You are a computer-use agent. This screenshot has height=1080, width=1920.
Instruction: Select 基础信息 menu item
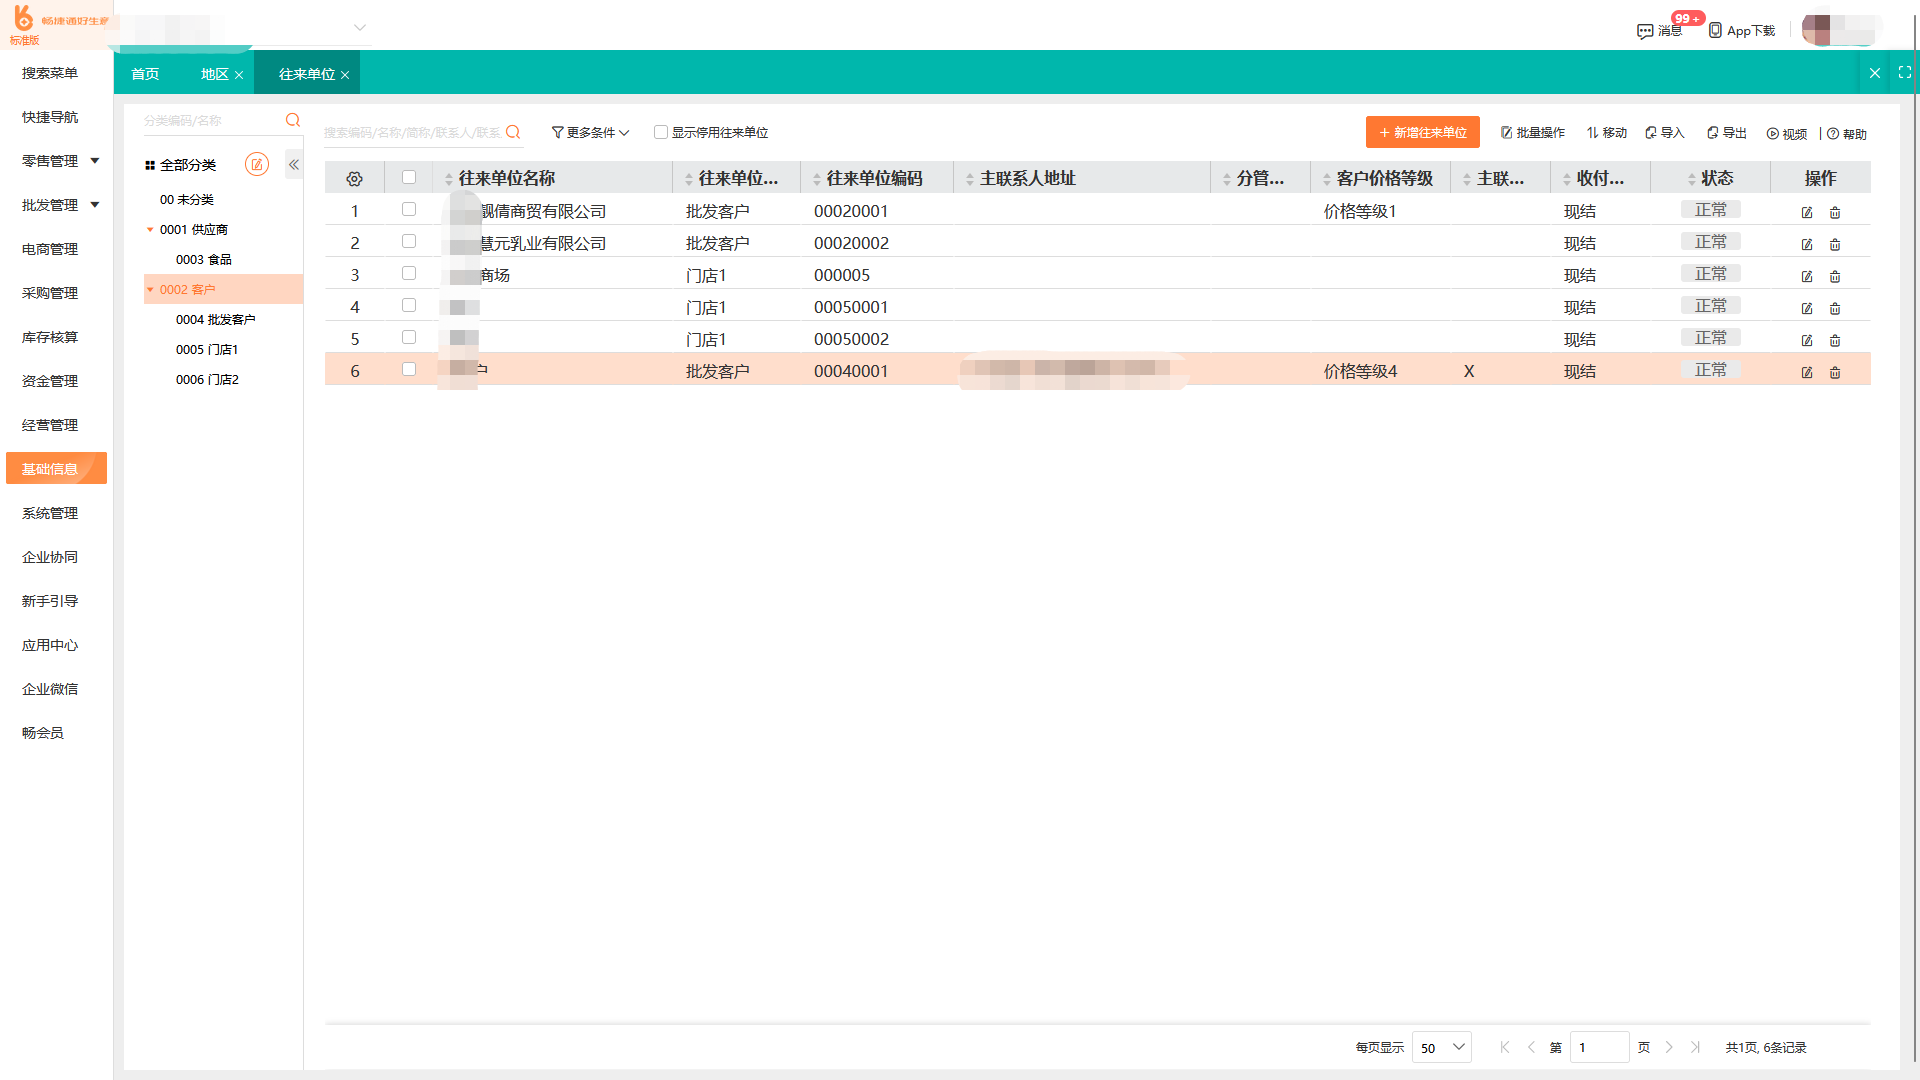point(53,468)
